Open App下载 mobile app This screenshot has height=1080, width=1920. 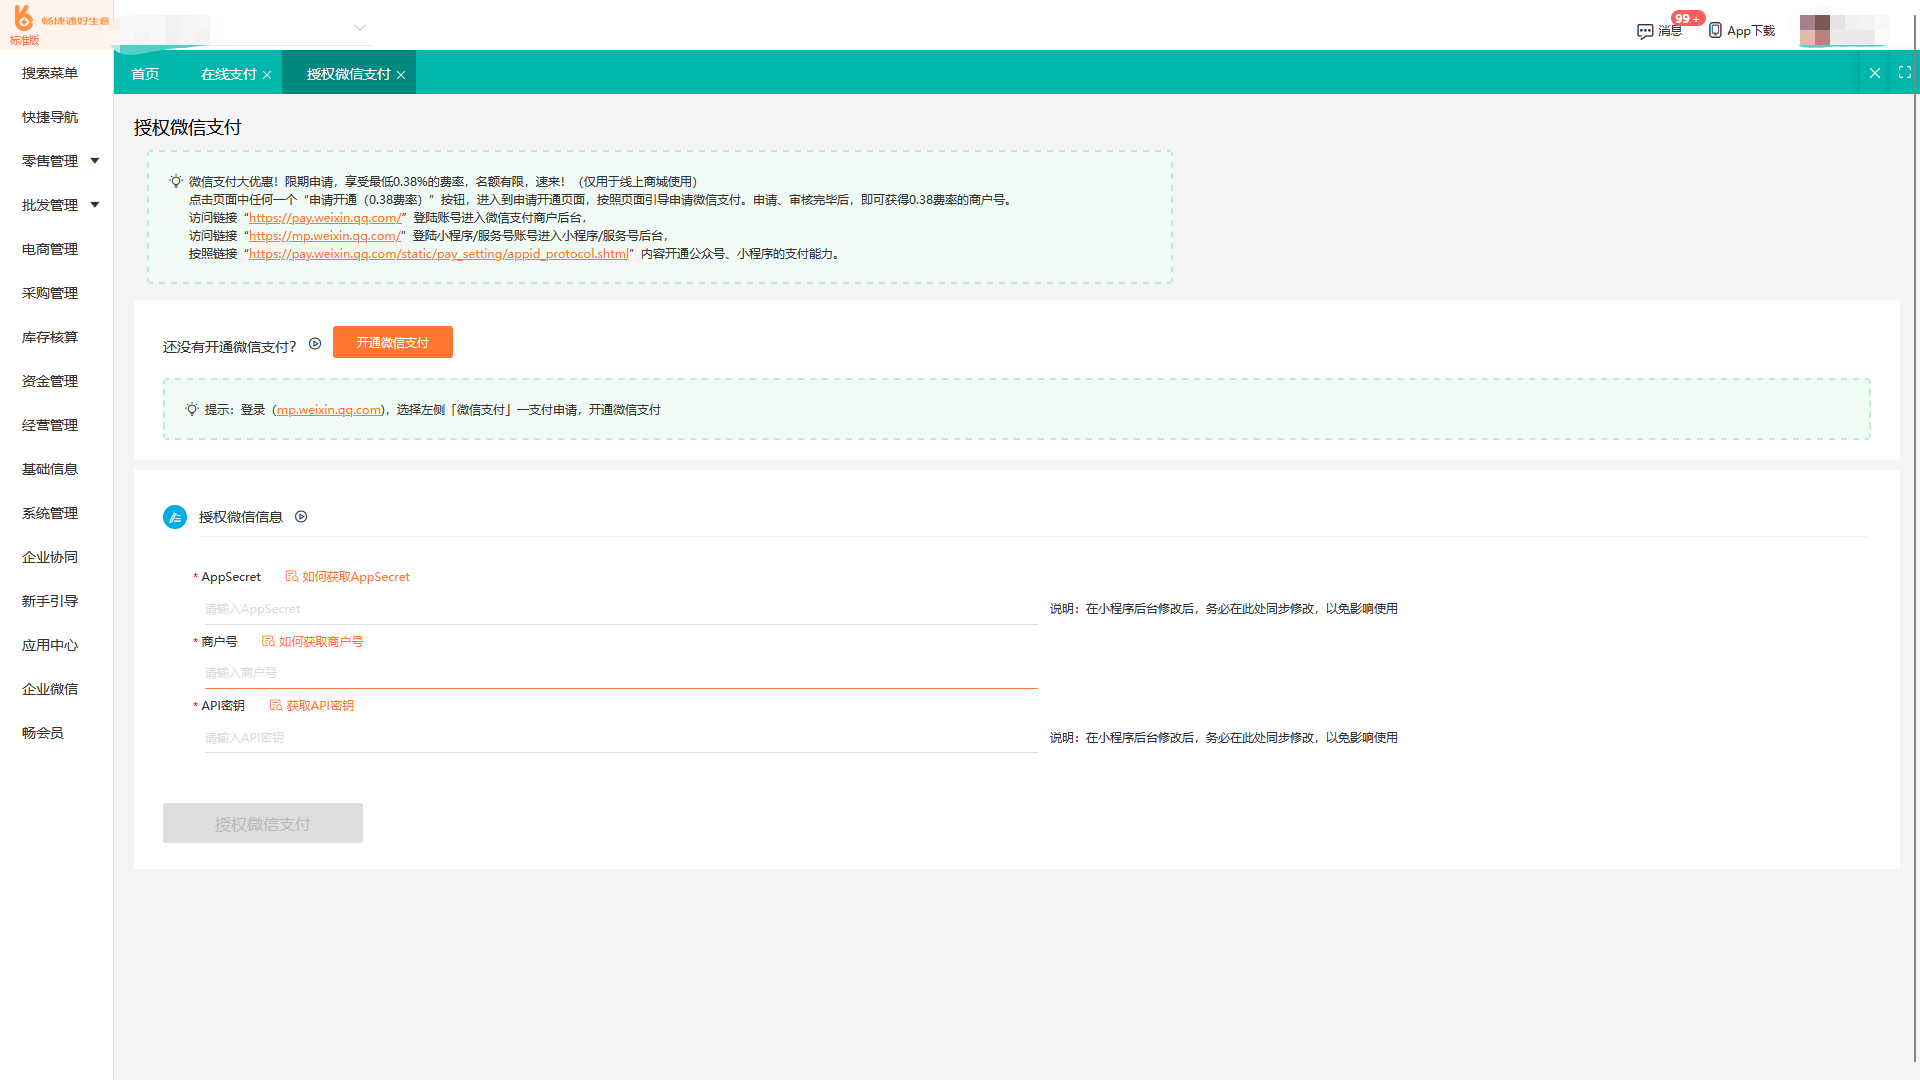tap(1743, 29)
